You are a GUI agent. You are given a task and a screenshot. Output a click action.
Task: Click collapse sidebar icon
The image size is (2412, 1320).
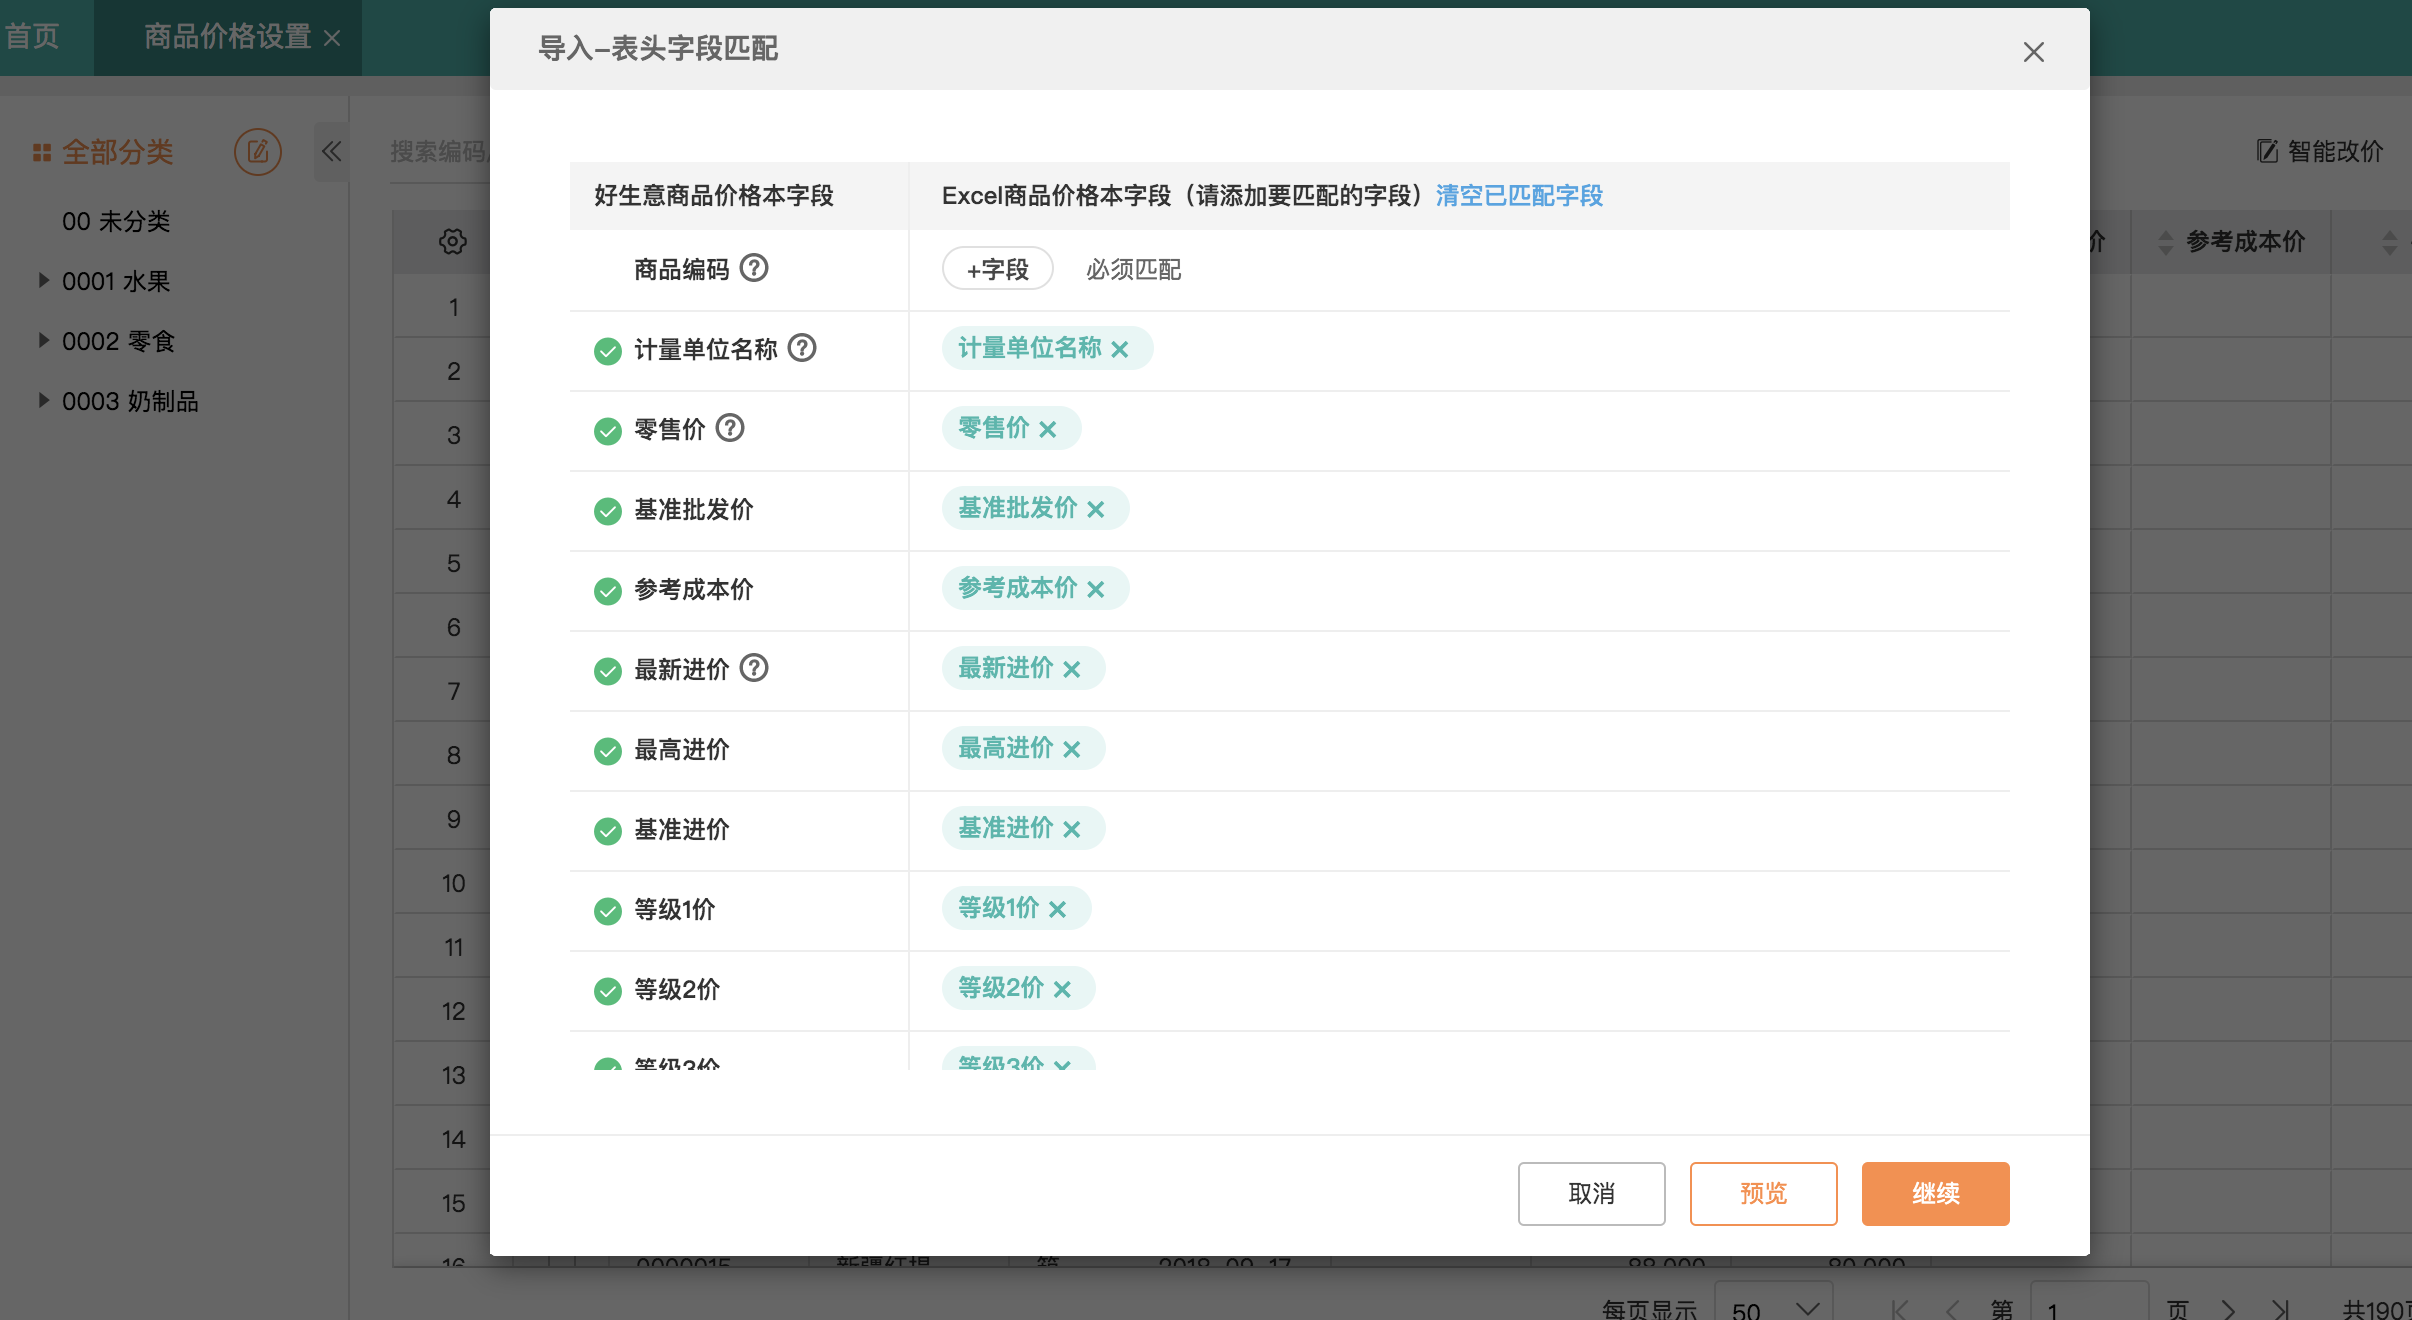[332, 151]
